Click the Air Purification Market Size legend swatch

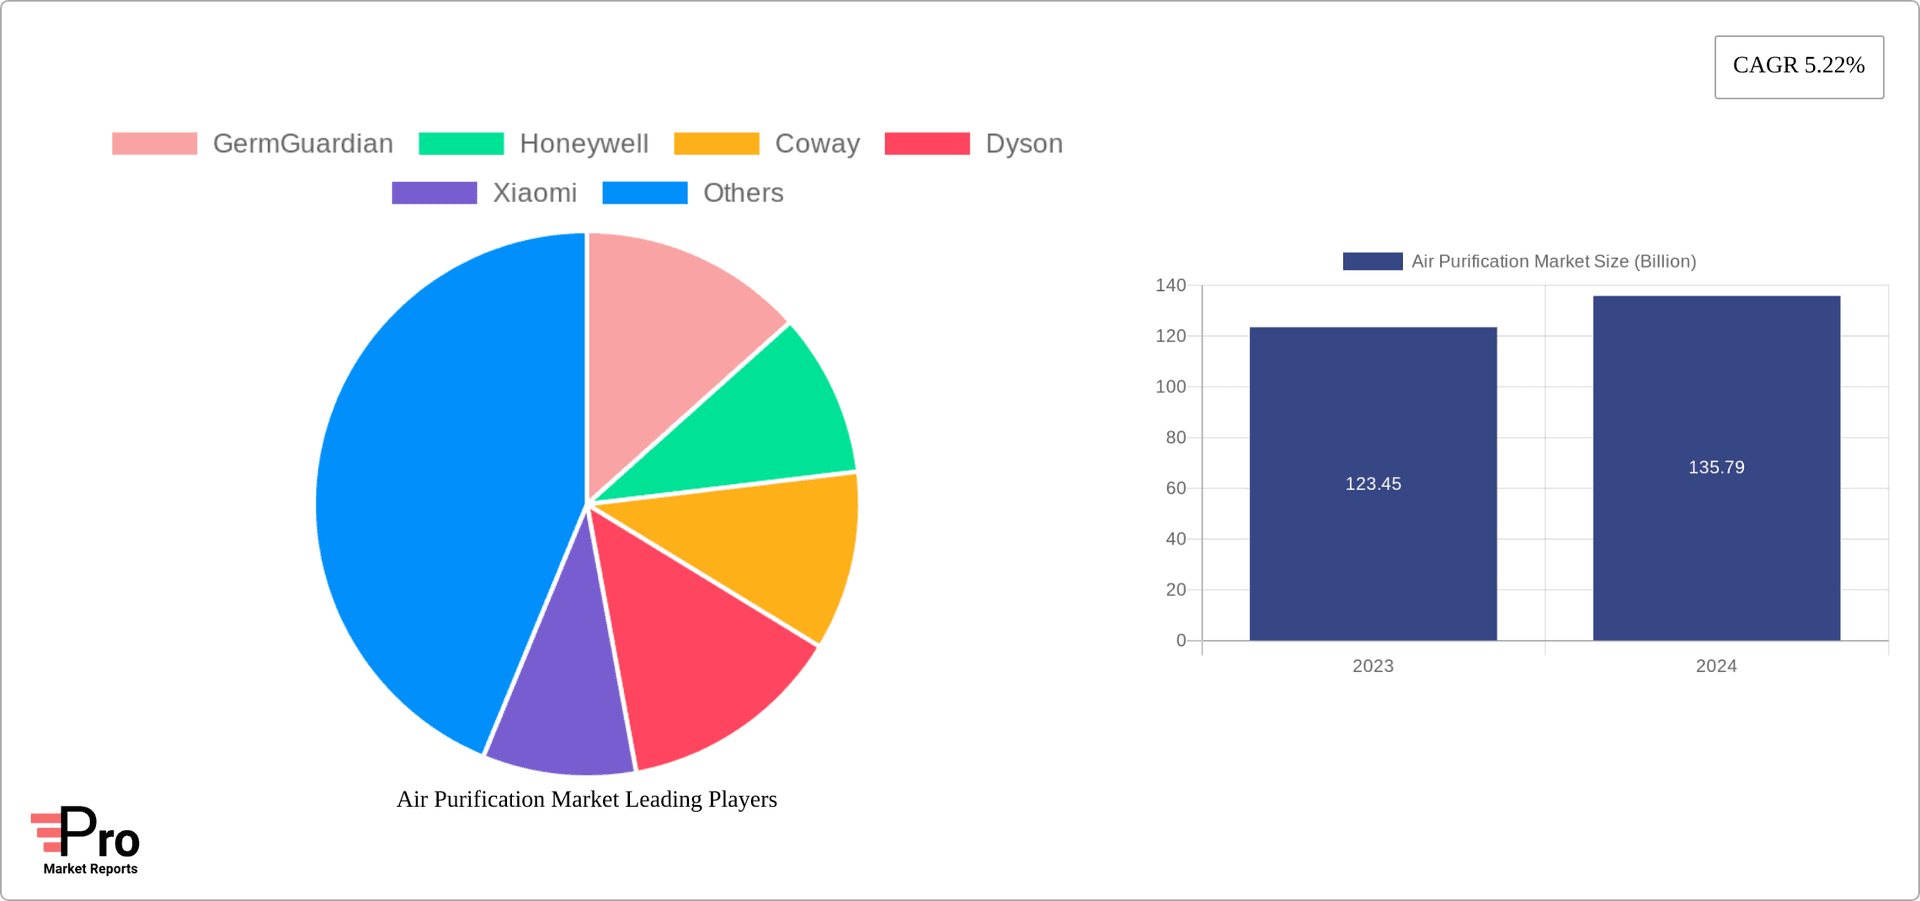pyautogui.click(x=1375, y=261)
